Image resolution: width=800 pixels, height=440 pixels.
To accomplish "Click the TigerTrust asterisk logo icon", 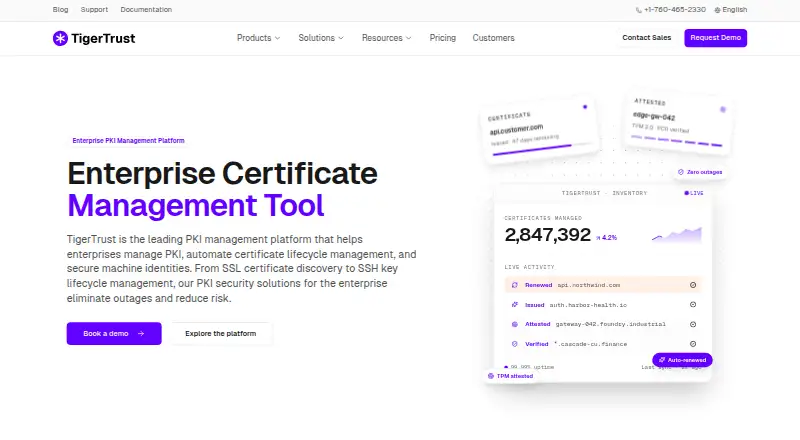I will pos(60,38).
